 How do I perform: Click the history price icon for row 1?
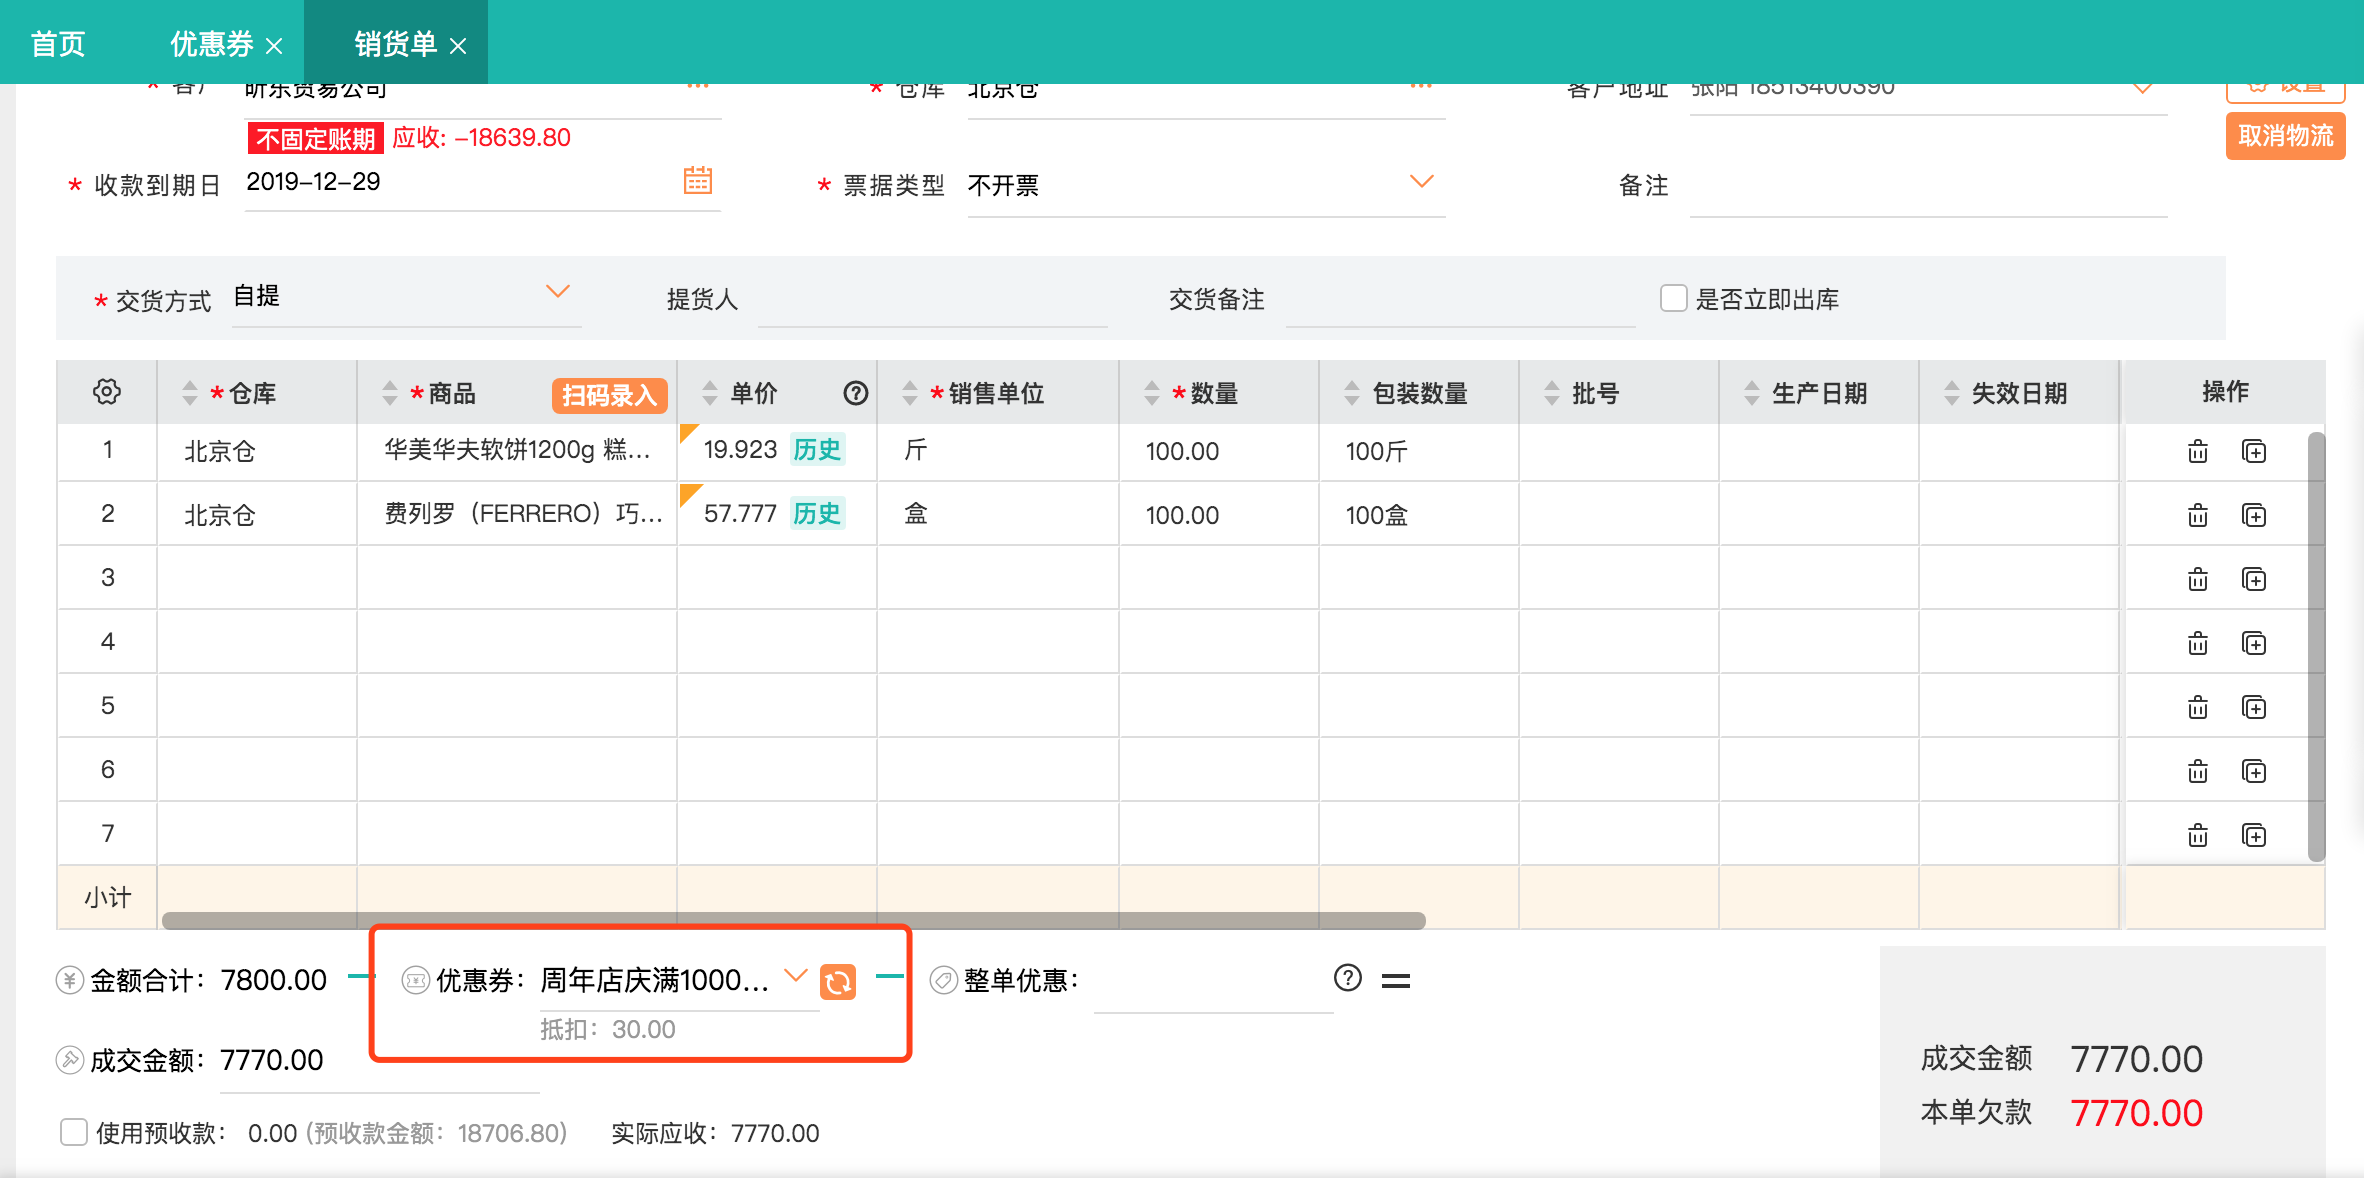click(814, 449)
